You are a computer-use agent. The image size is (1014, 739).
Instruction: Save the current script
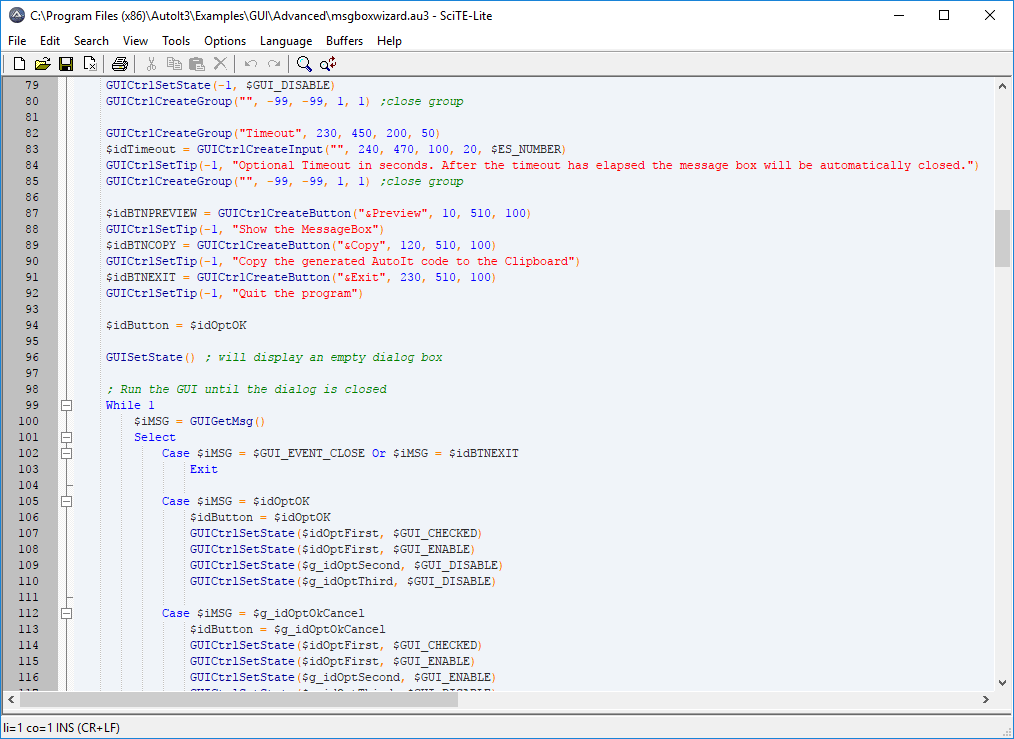[66, 63]
